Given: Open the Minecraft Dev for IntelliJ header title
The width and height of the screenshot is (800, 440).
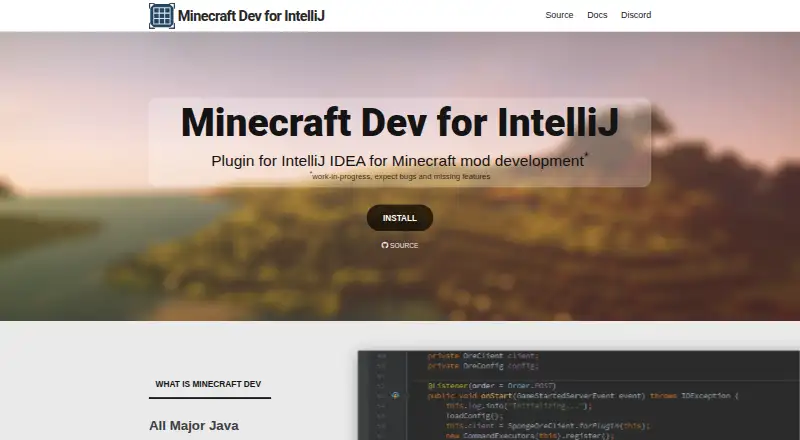Looking at the screenshot, I should click(x=251, y=16).
